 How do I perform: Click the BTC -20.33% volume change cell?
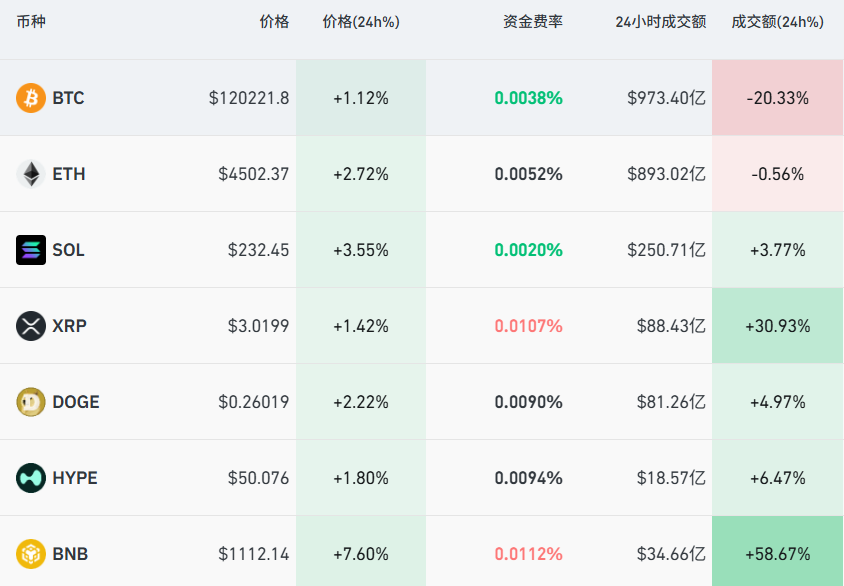tap(777, 98)
